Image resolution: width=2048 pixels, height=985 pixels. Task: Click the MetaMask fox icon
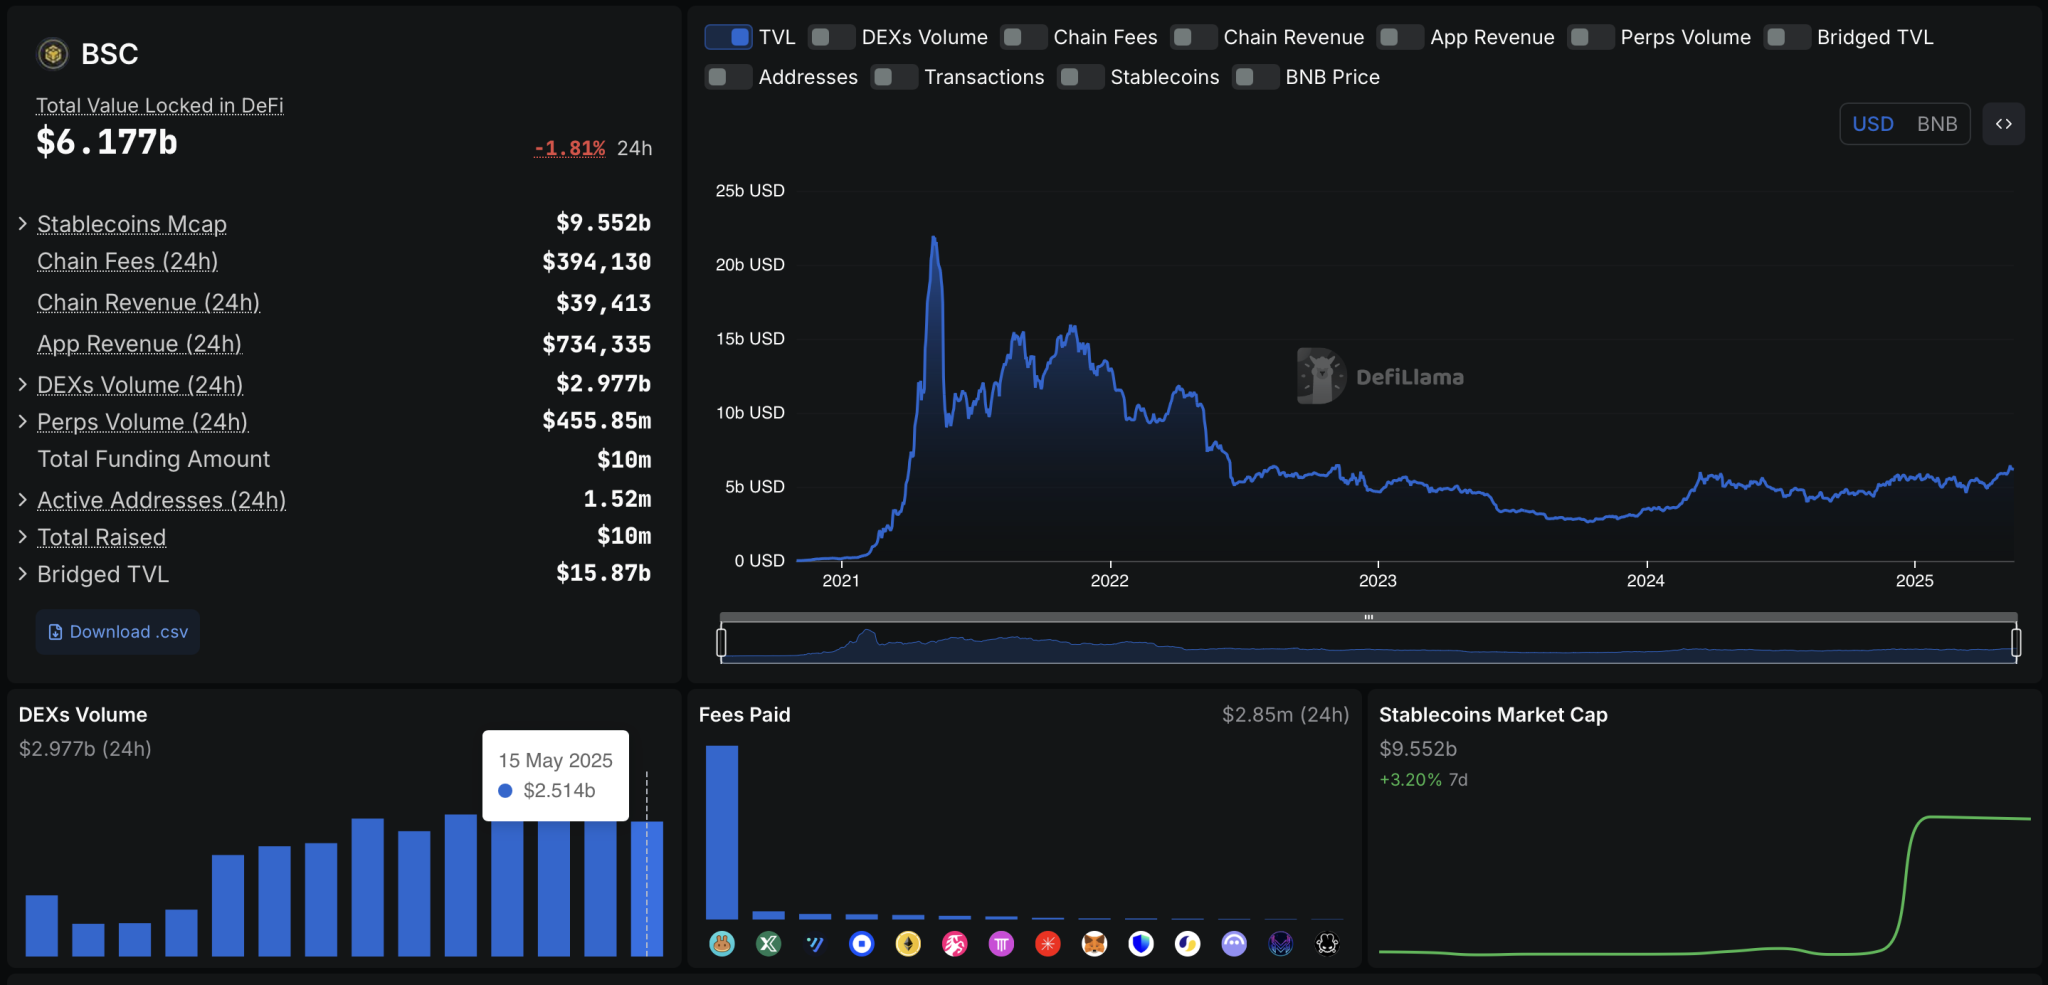click(1095, 943)
